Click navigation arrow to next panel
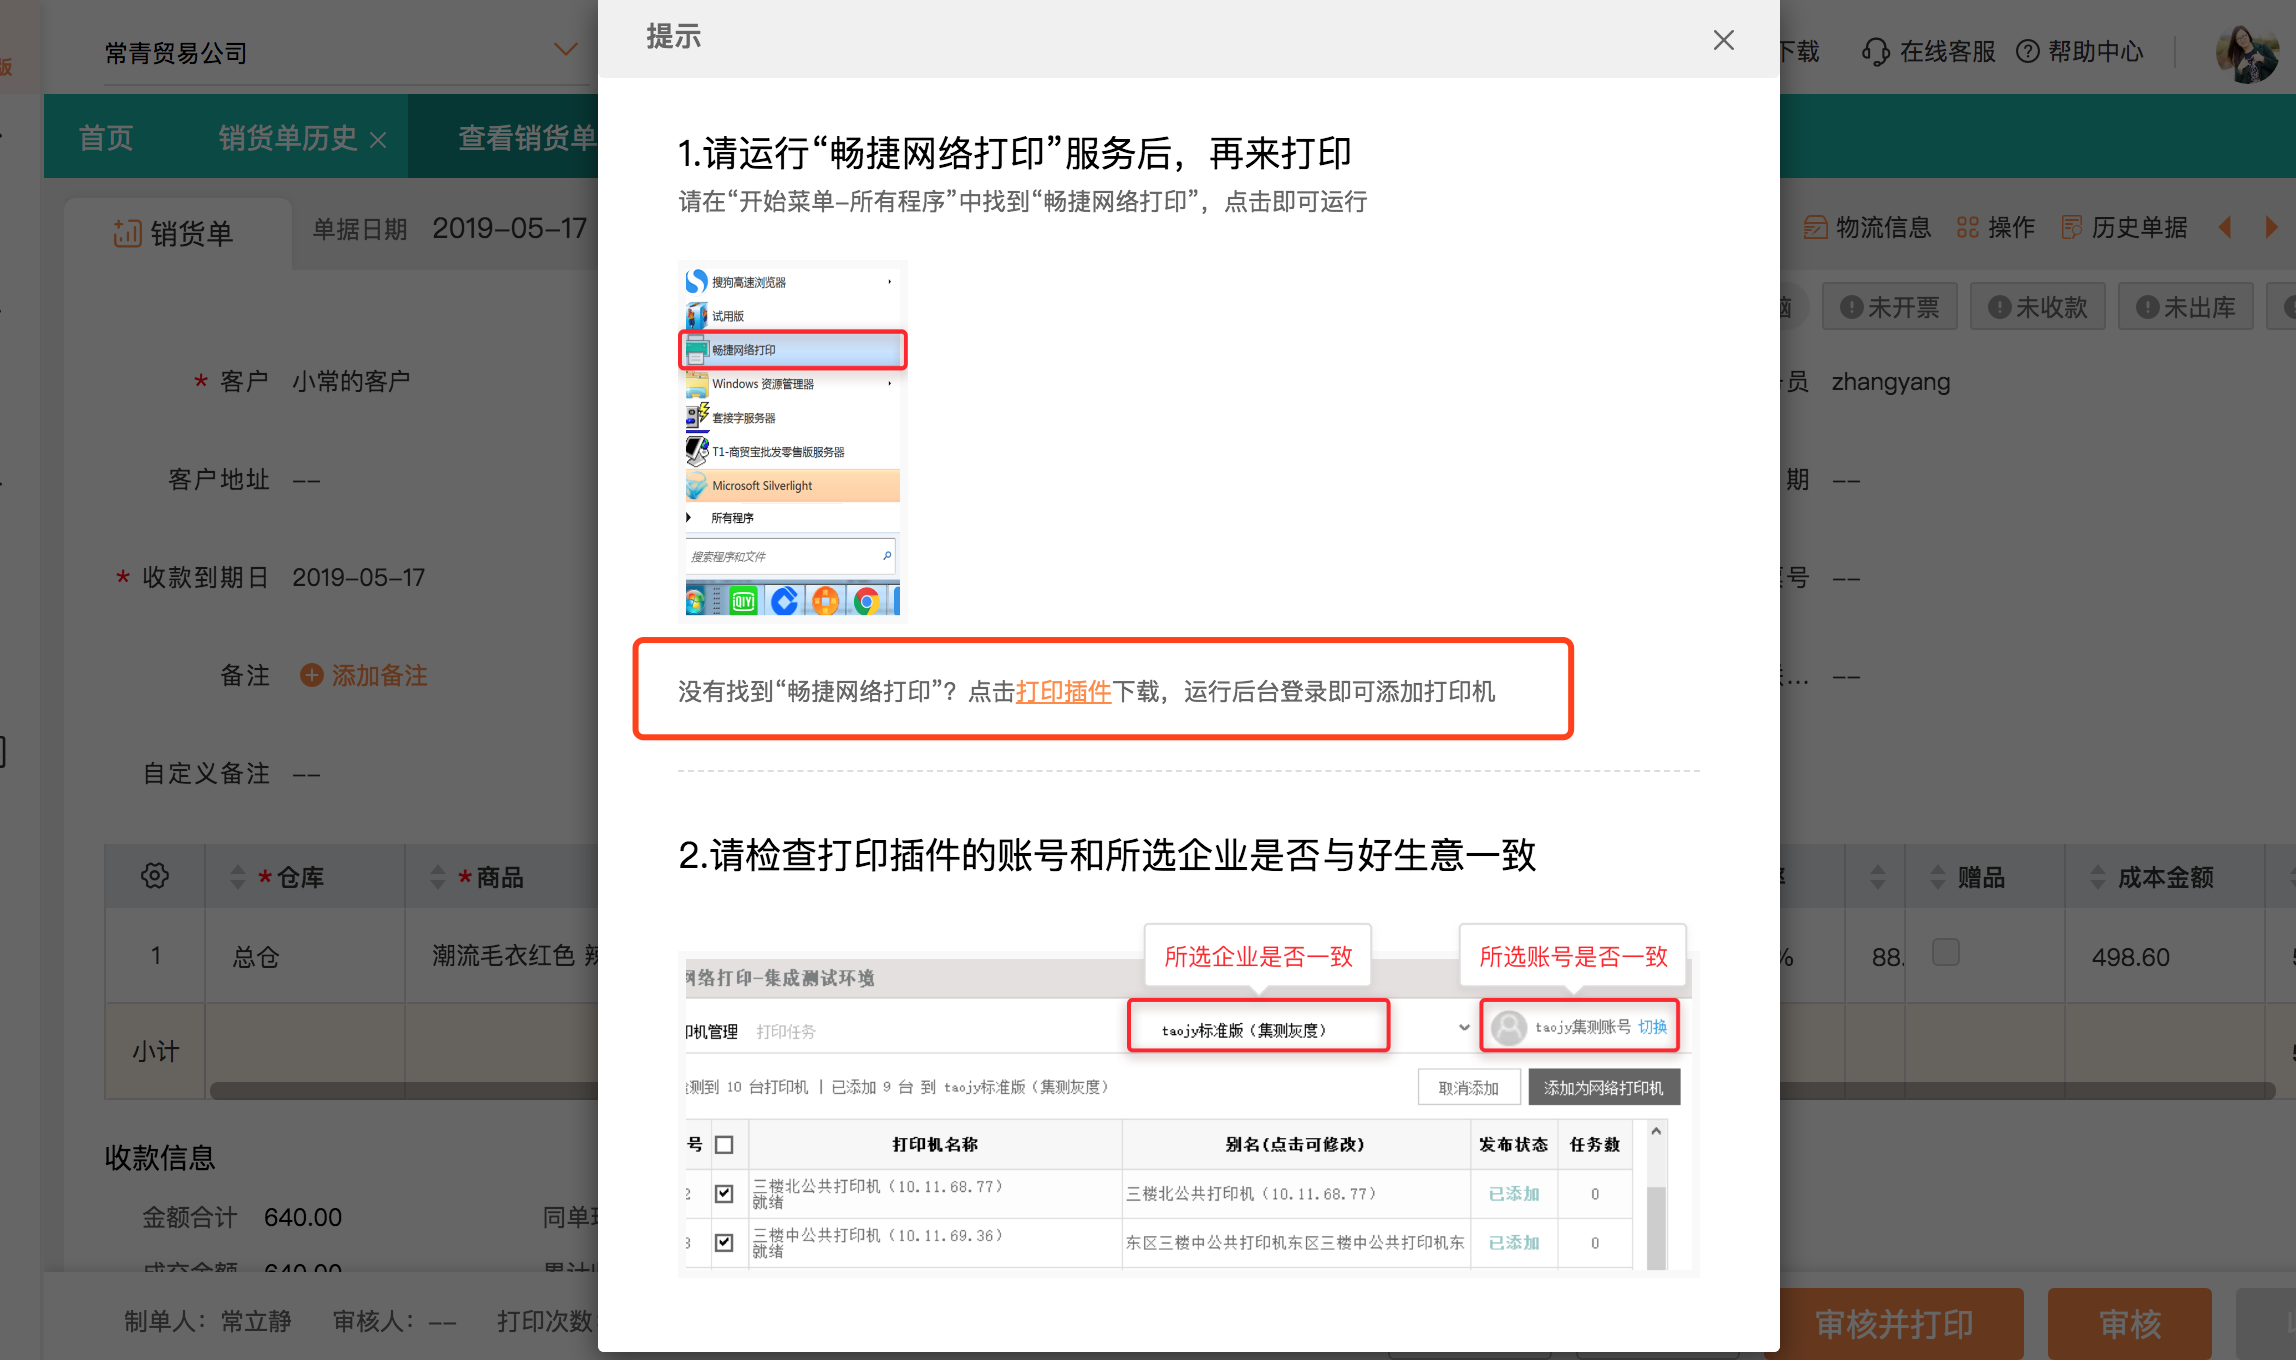The image size is (2296, 1360). [2272, 227]
